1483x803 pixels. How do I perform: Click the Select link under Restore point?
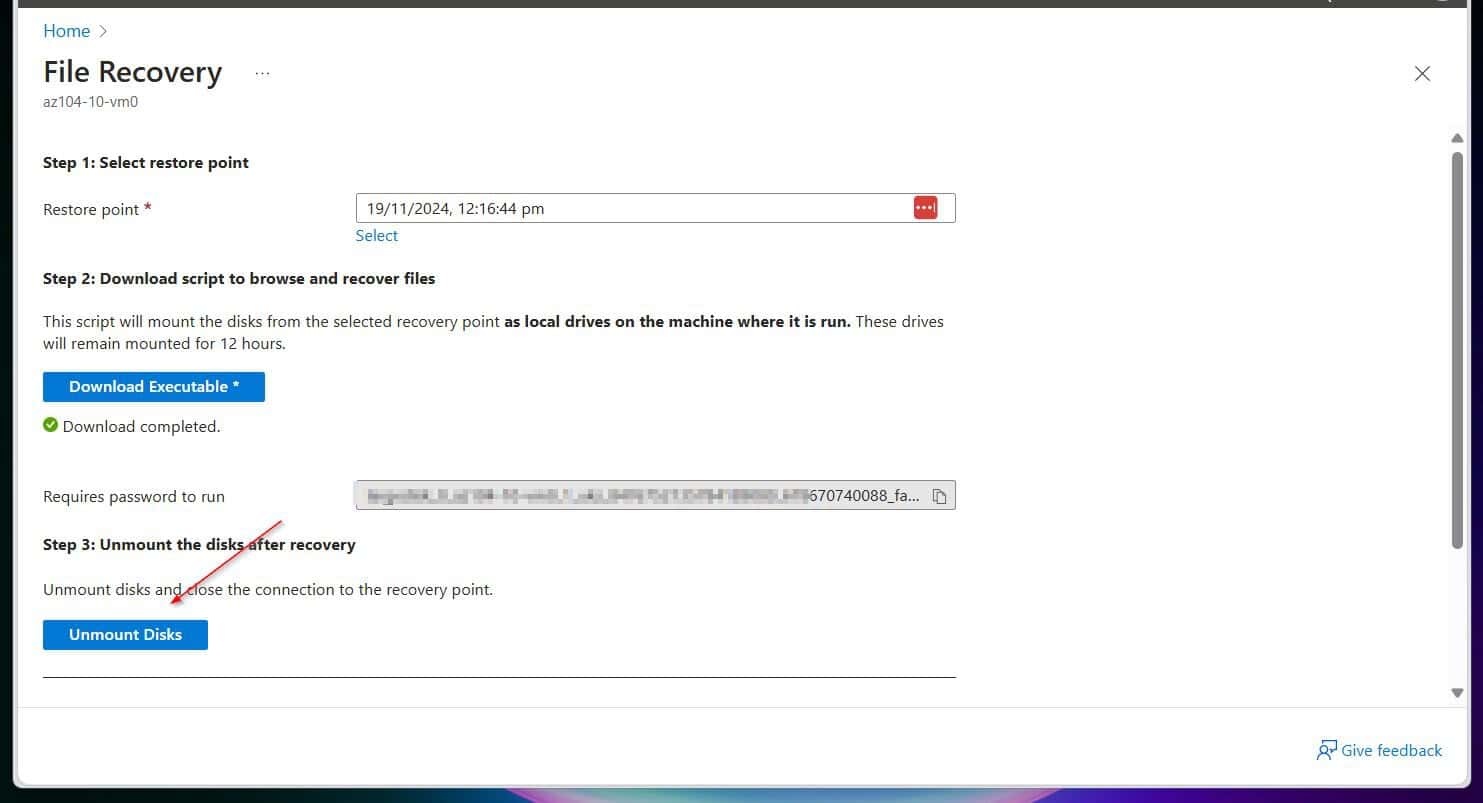pos(376,236)
